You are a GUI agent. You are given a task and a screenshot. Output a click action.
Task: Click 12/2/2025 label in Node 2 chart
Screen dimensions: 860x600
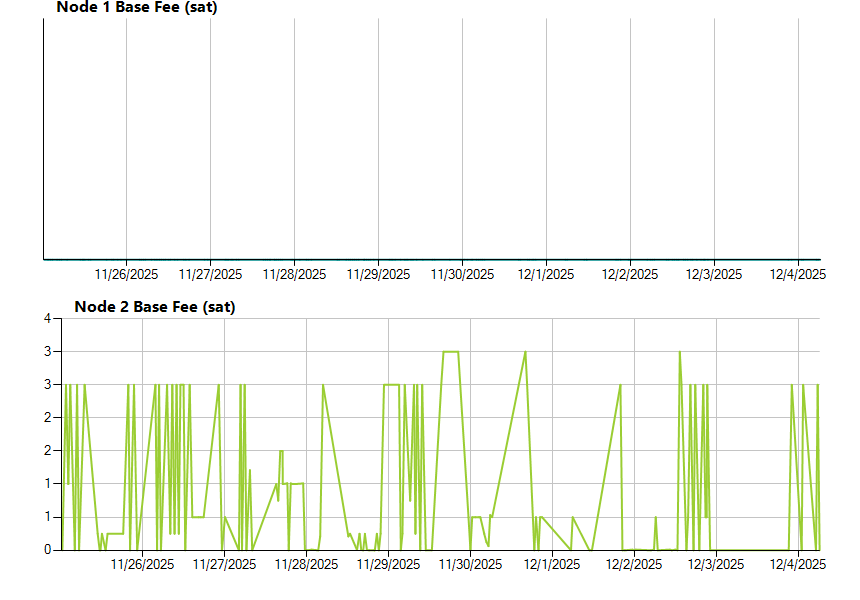coord(634,565)
